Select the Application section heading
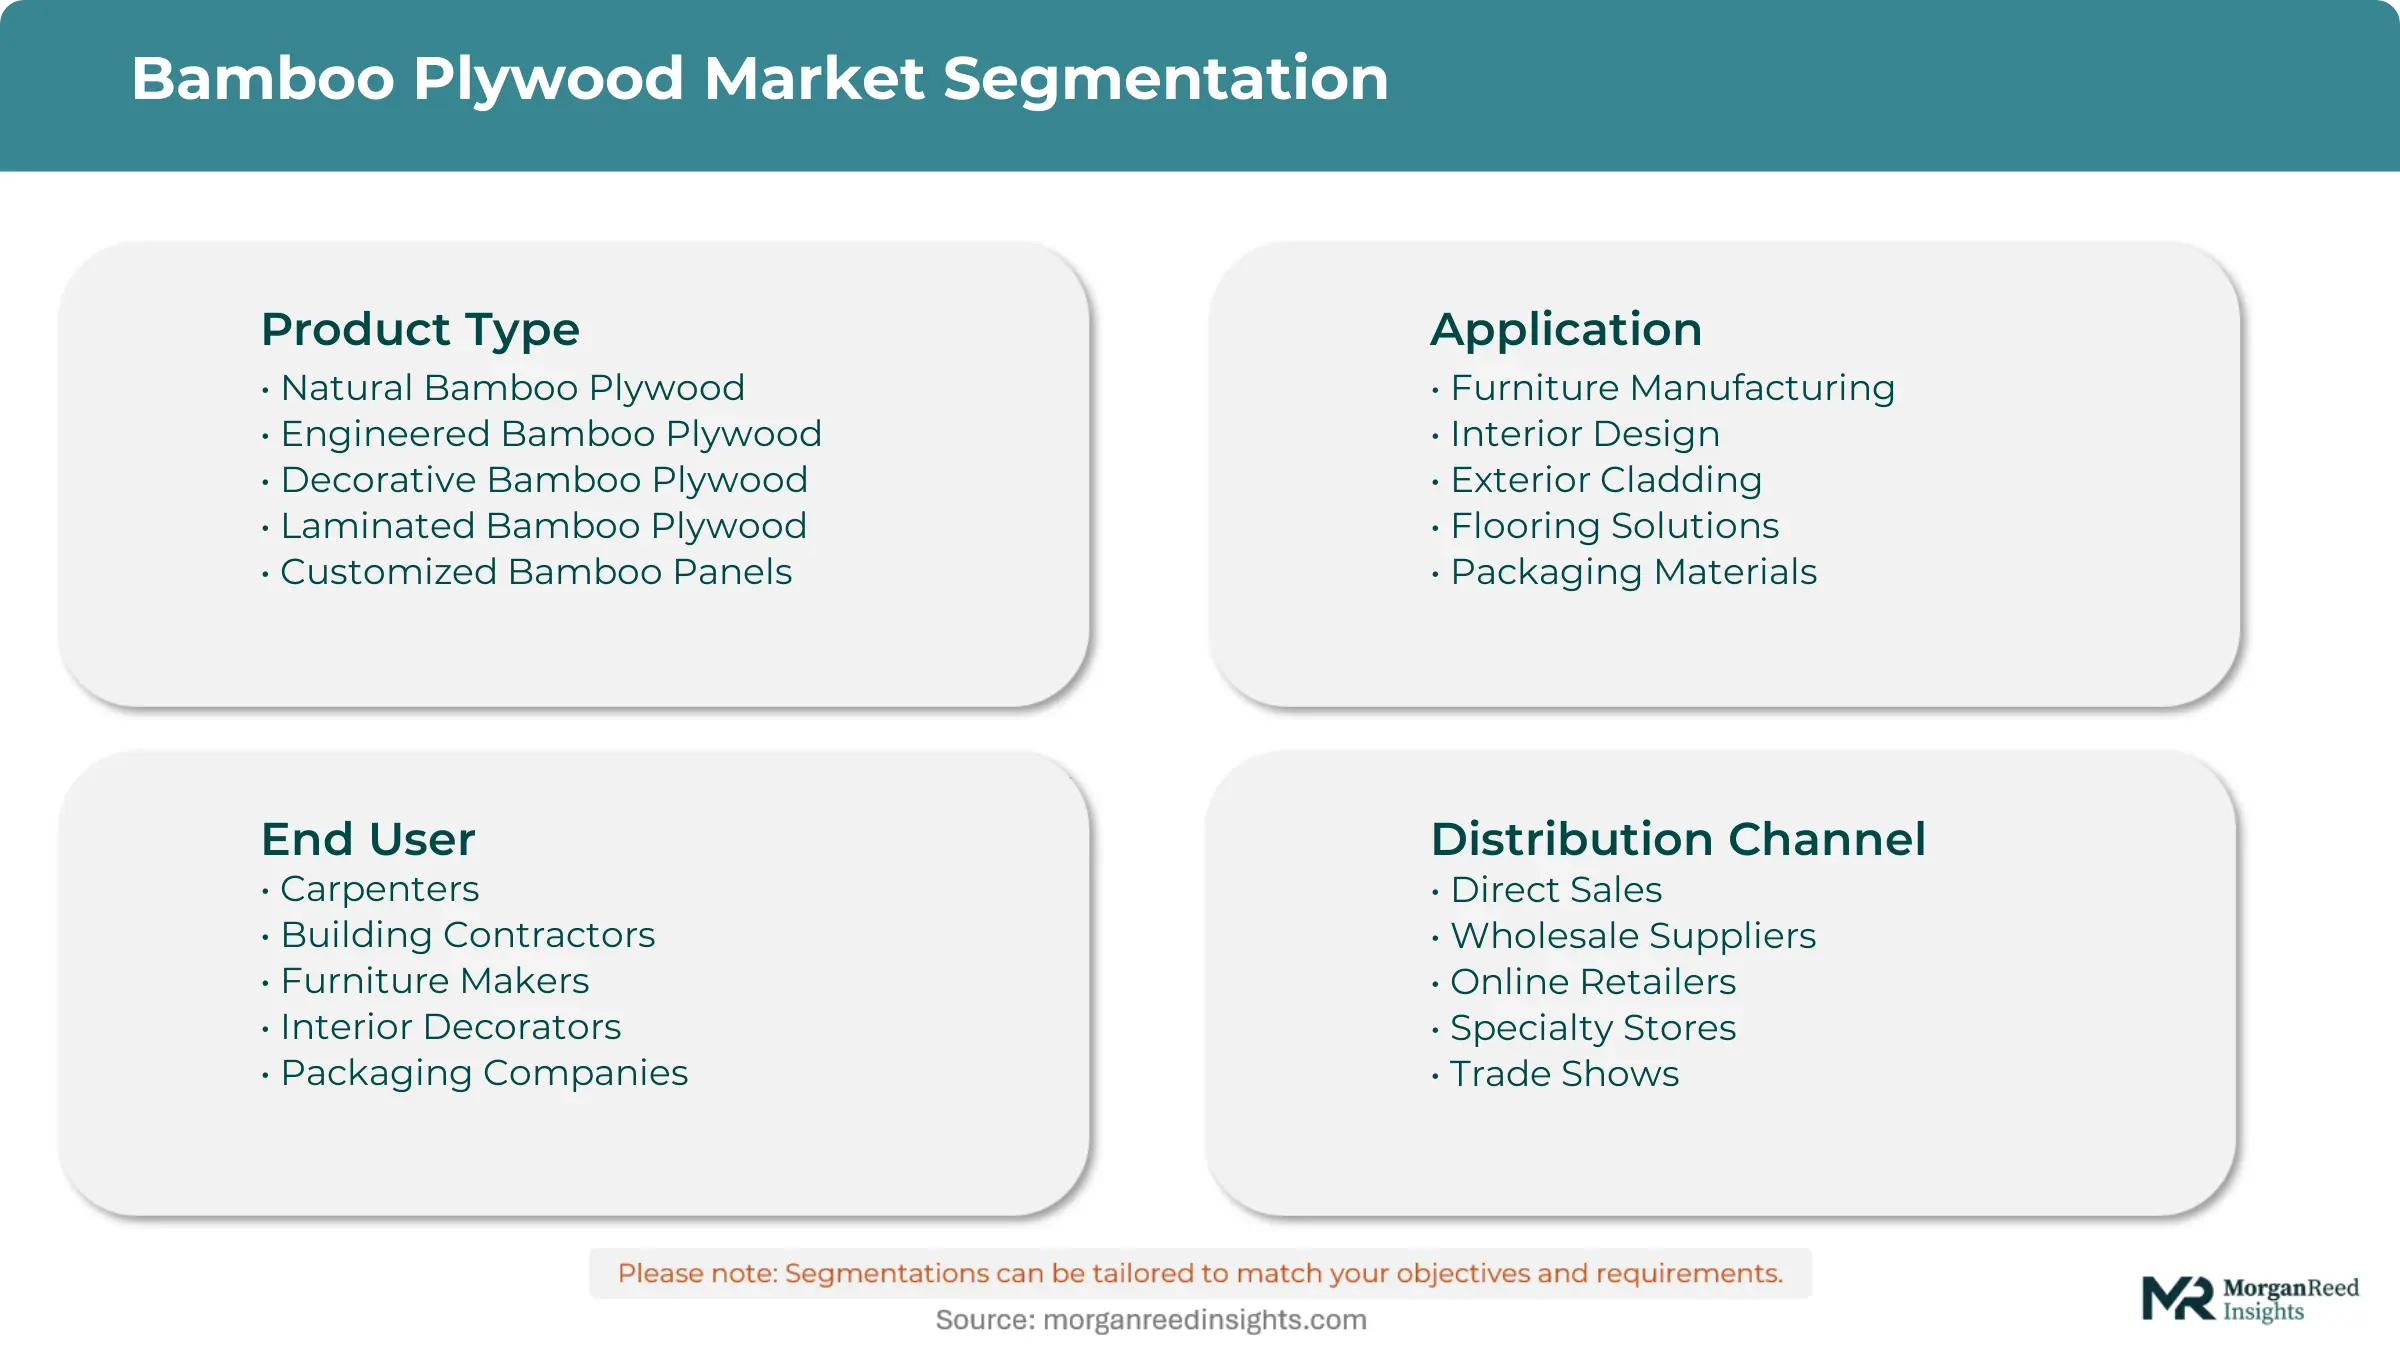 (1567, 330)
